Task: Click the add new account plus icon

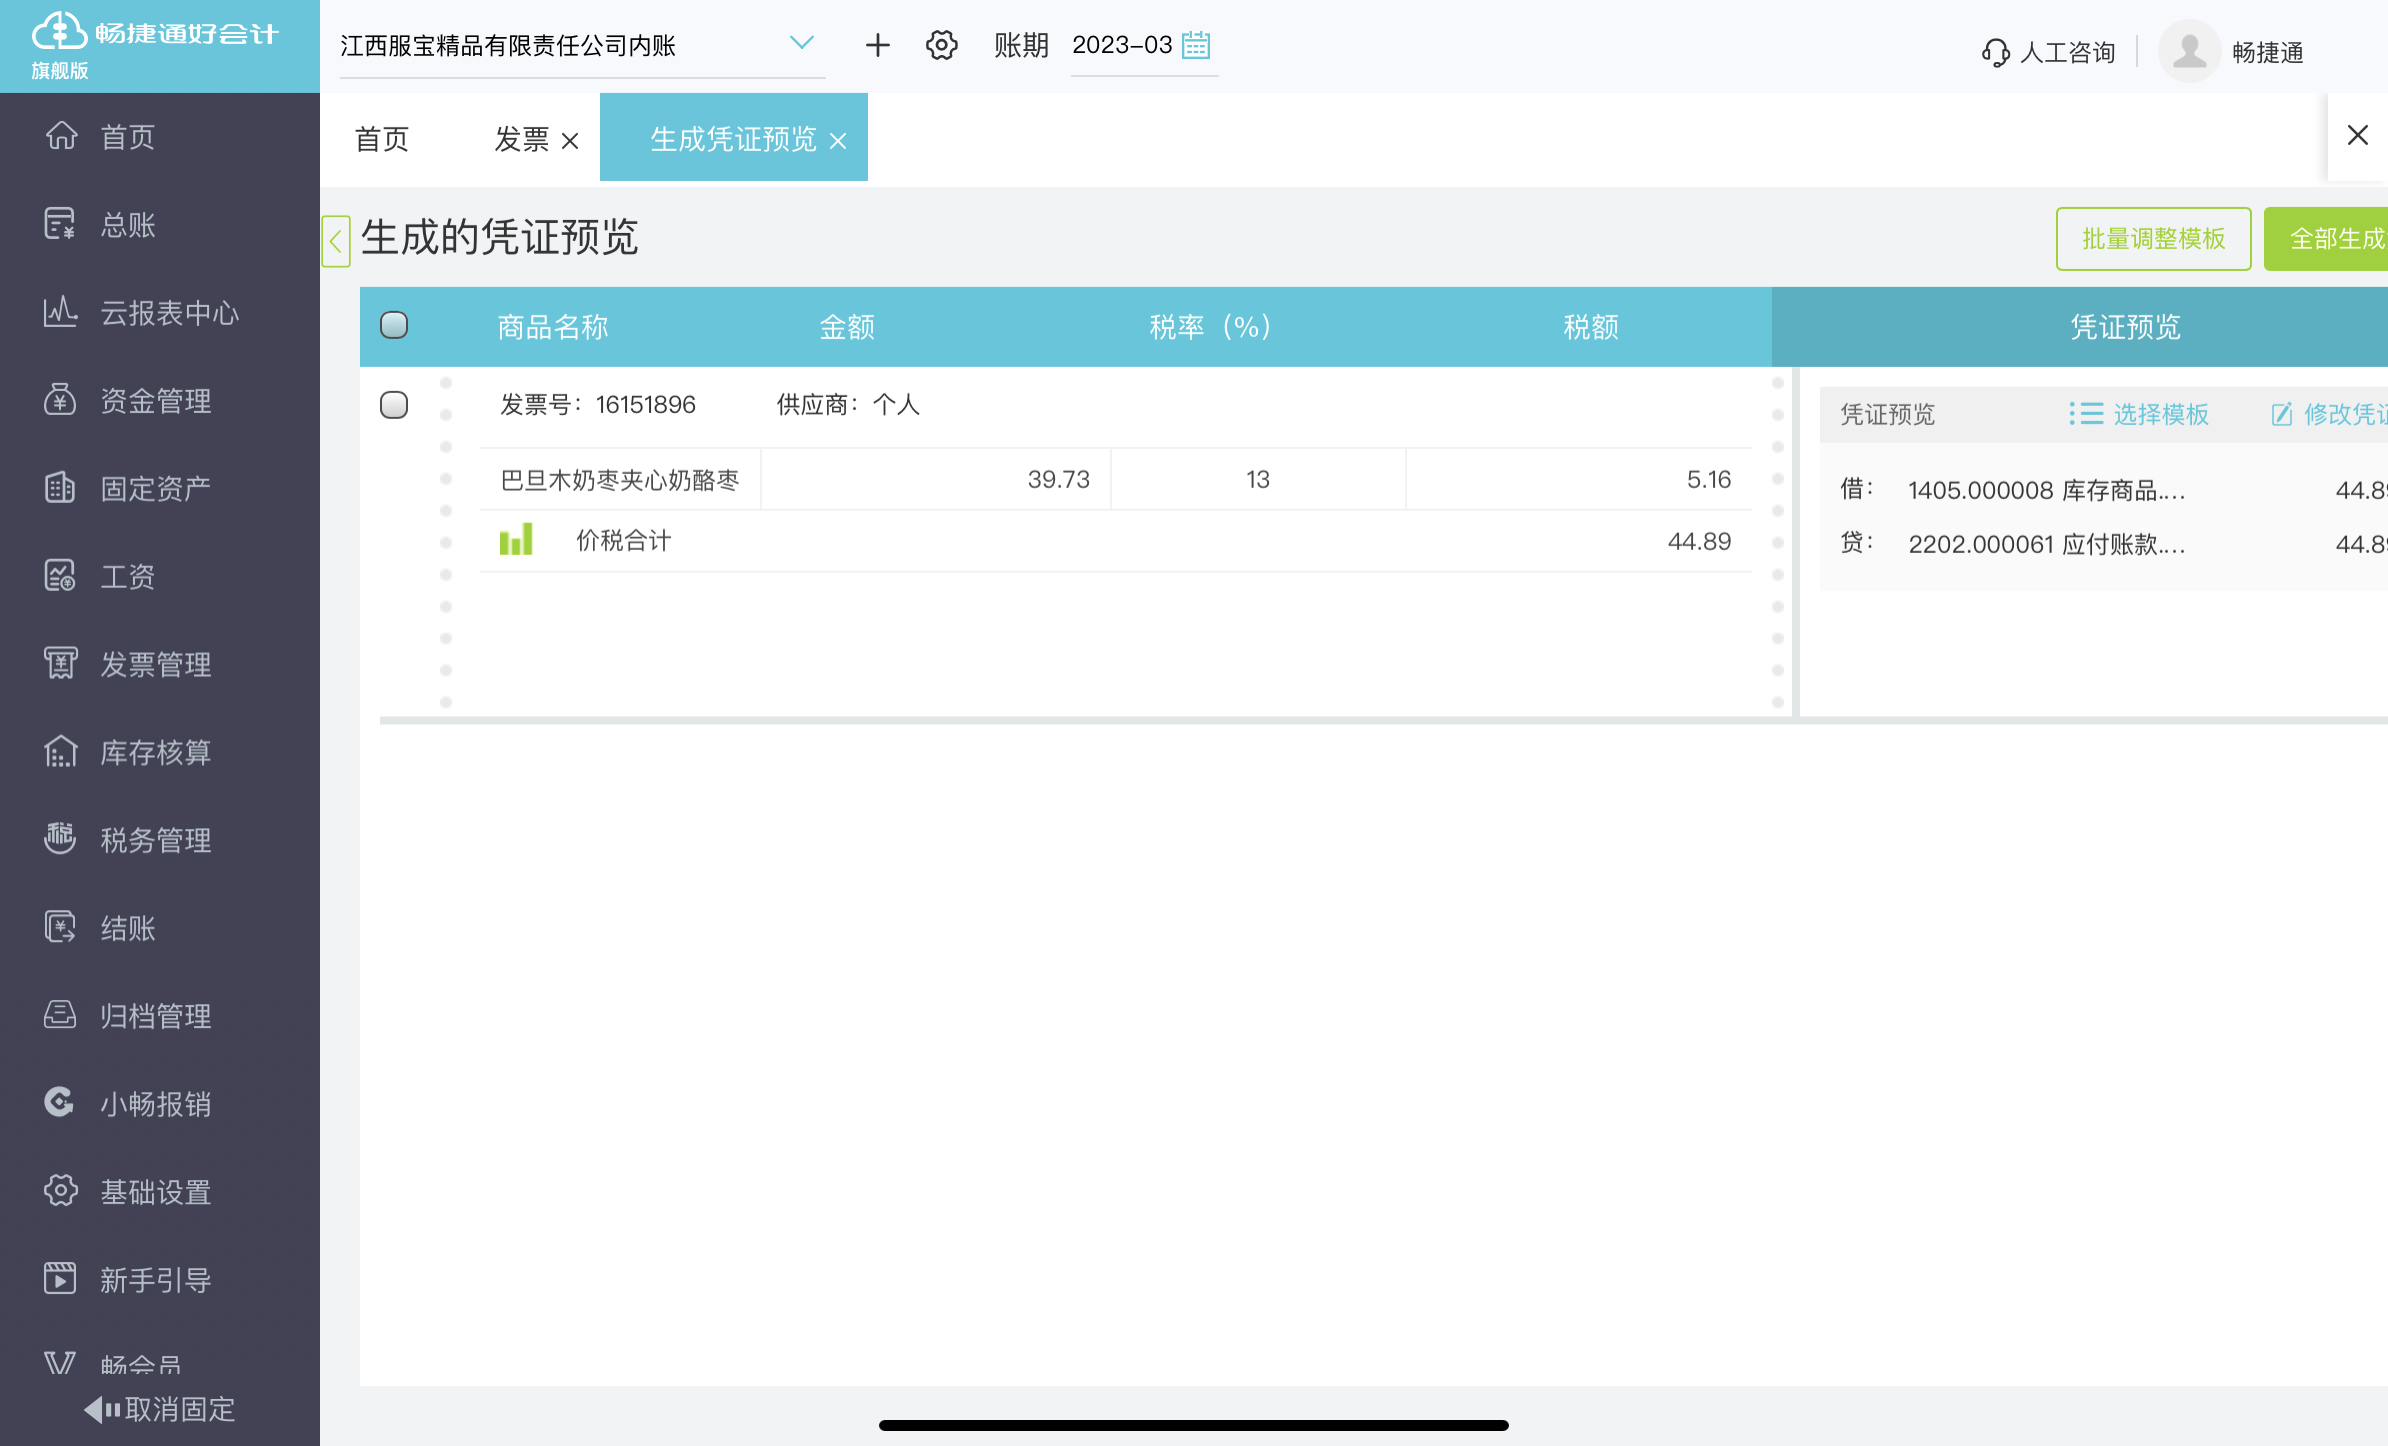Action: click(877, 46)
